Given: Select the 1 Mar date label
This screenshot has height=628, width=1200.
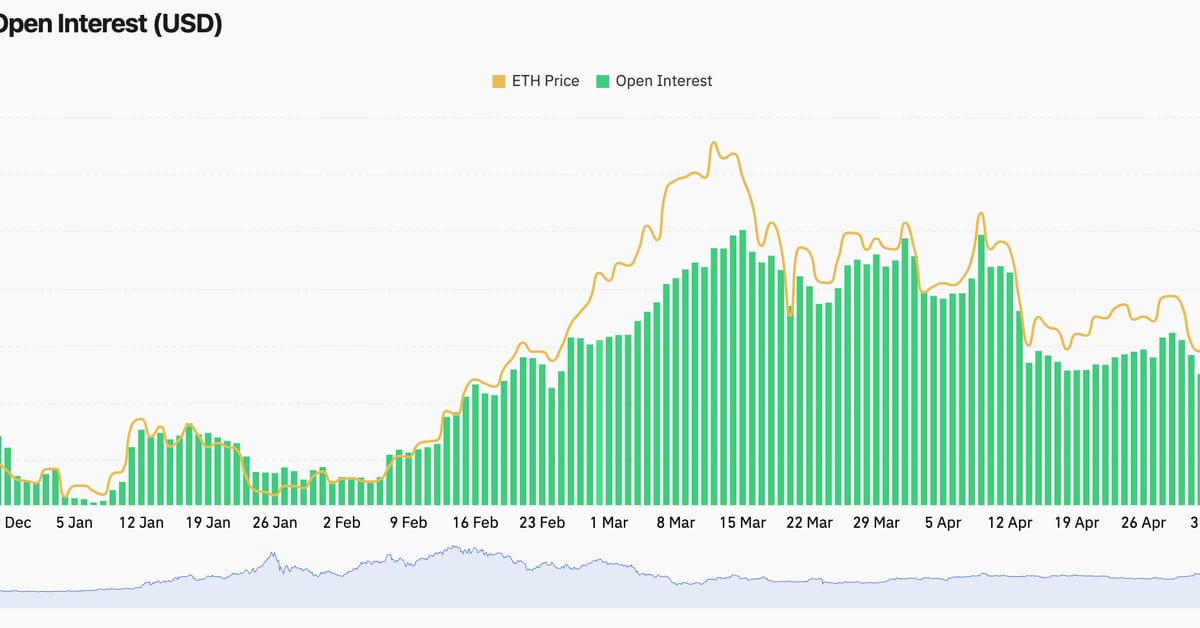Looking at the screenshot, I should (x=609, y=522).
